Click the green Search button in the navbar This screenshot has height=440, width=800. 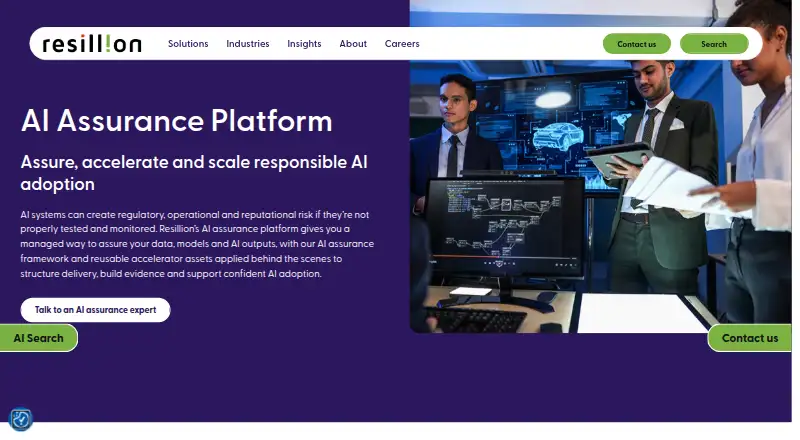[714, 44]
